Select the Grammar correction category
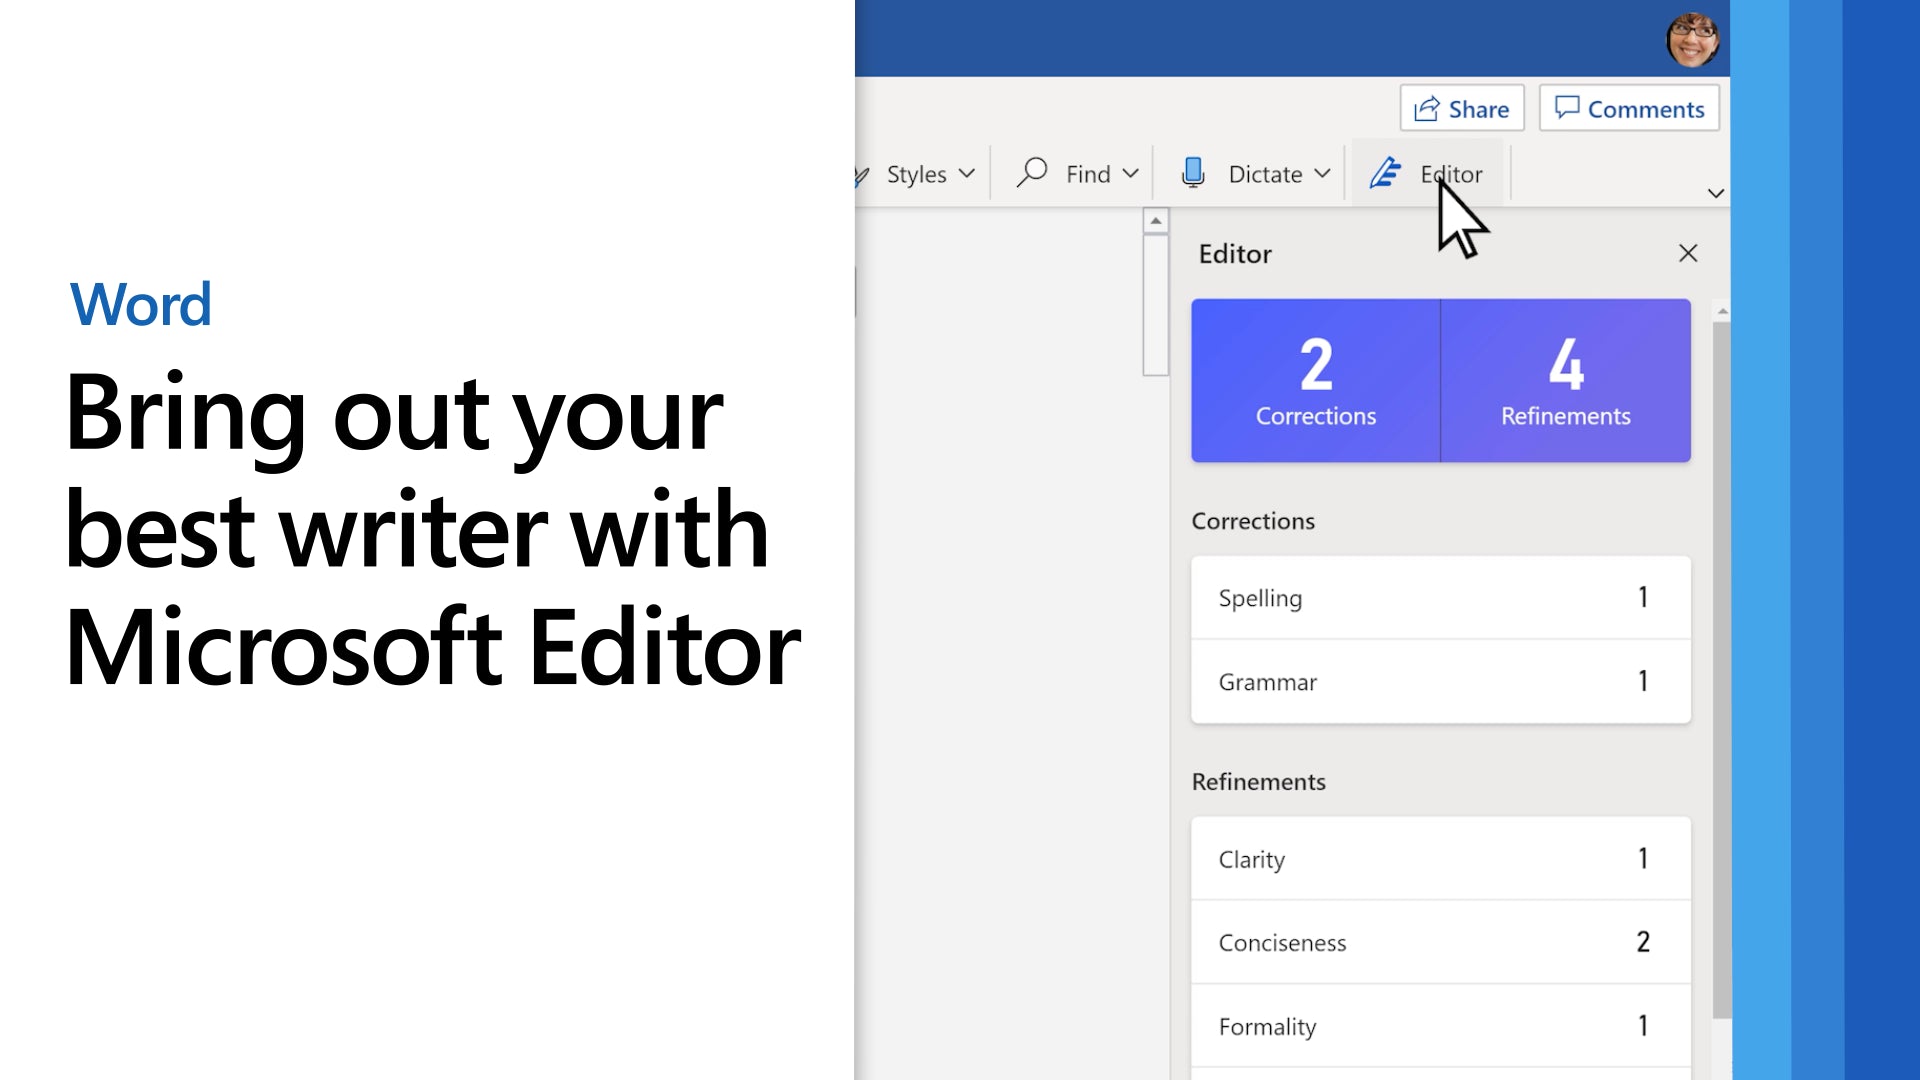This screenshot has width=1920, height=1080. pos(1440,682)
